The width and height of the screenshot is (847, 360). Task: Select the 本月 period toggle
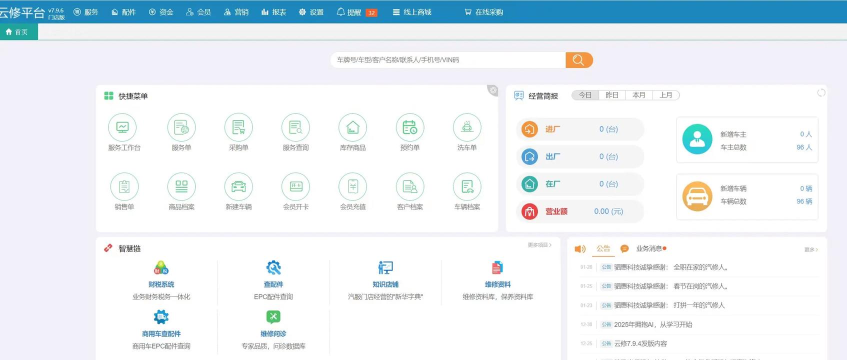tap(639, 95)
